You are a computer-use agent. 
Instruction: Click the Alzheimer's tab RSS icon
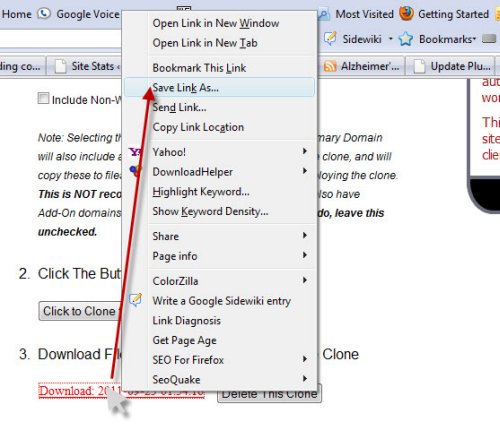pos(330,66)
